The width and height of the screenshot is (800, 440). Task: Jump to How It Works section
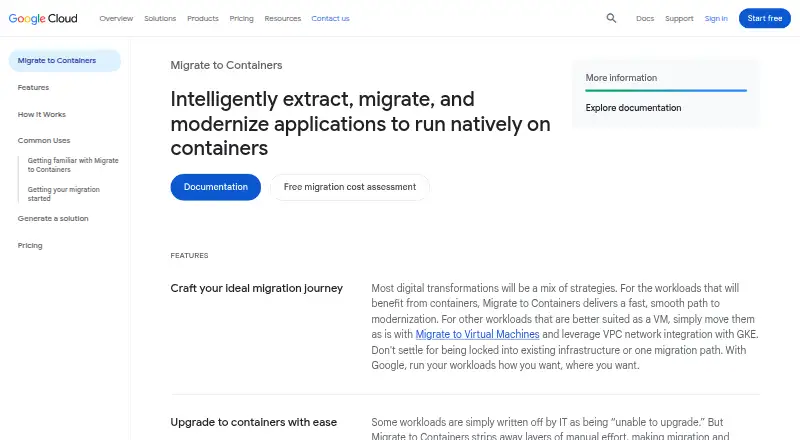42,114
